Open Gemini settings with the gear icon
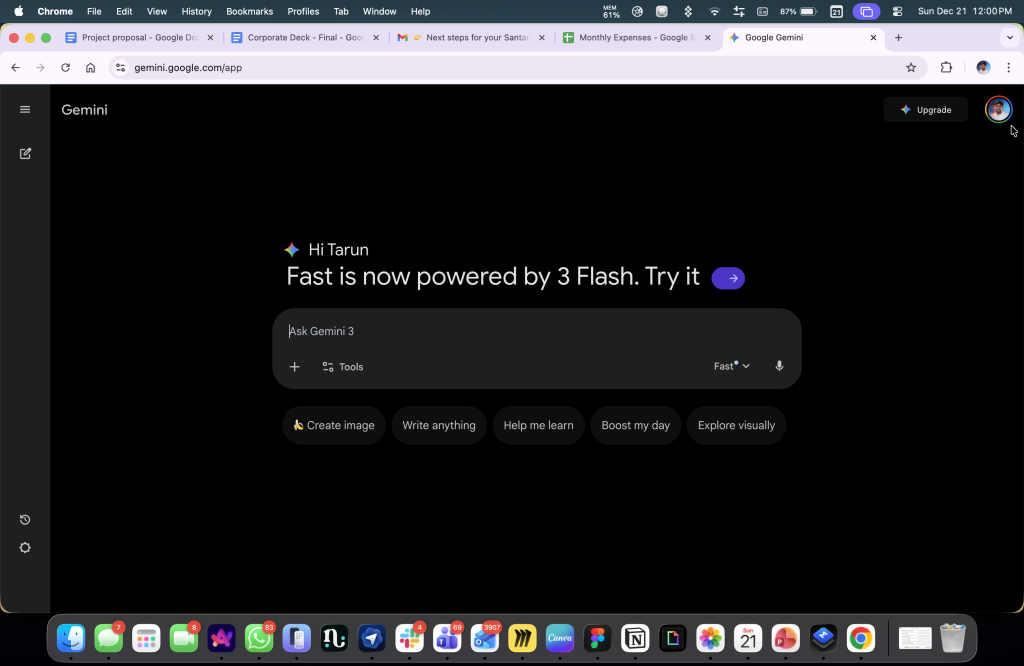 click(25, 547)
